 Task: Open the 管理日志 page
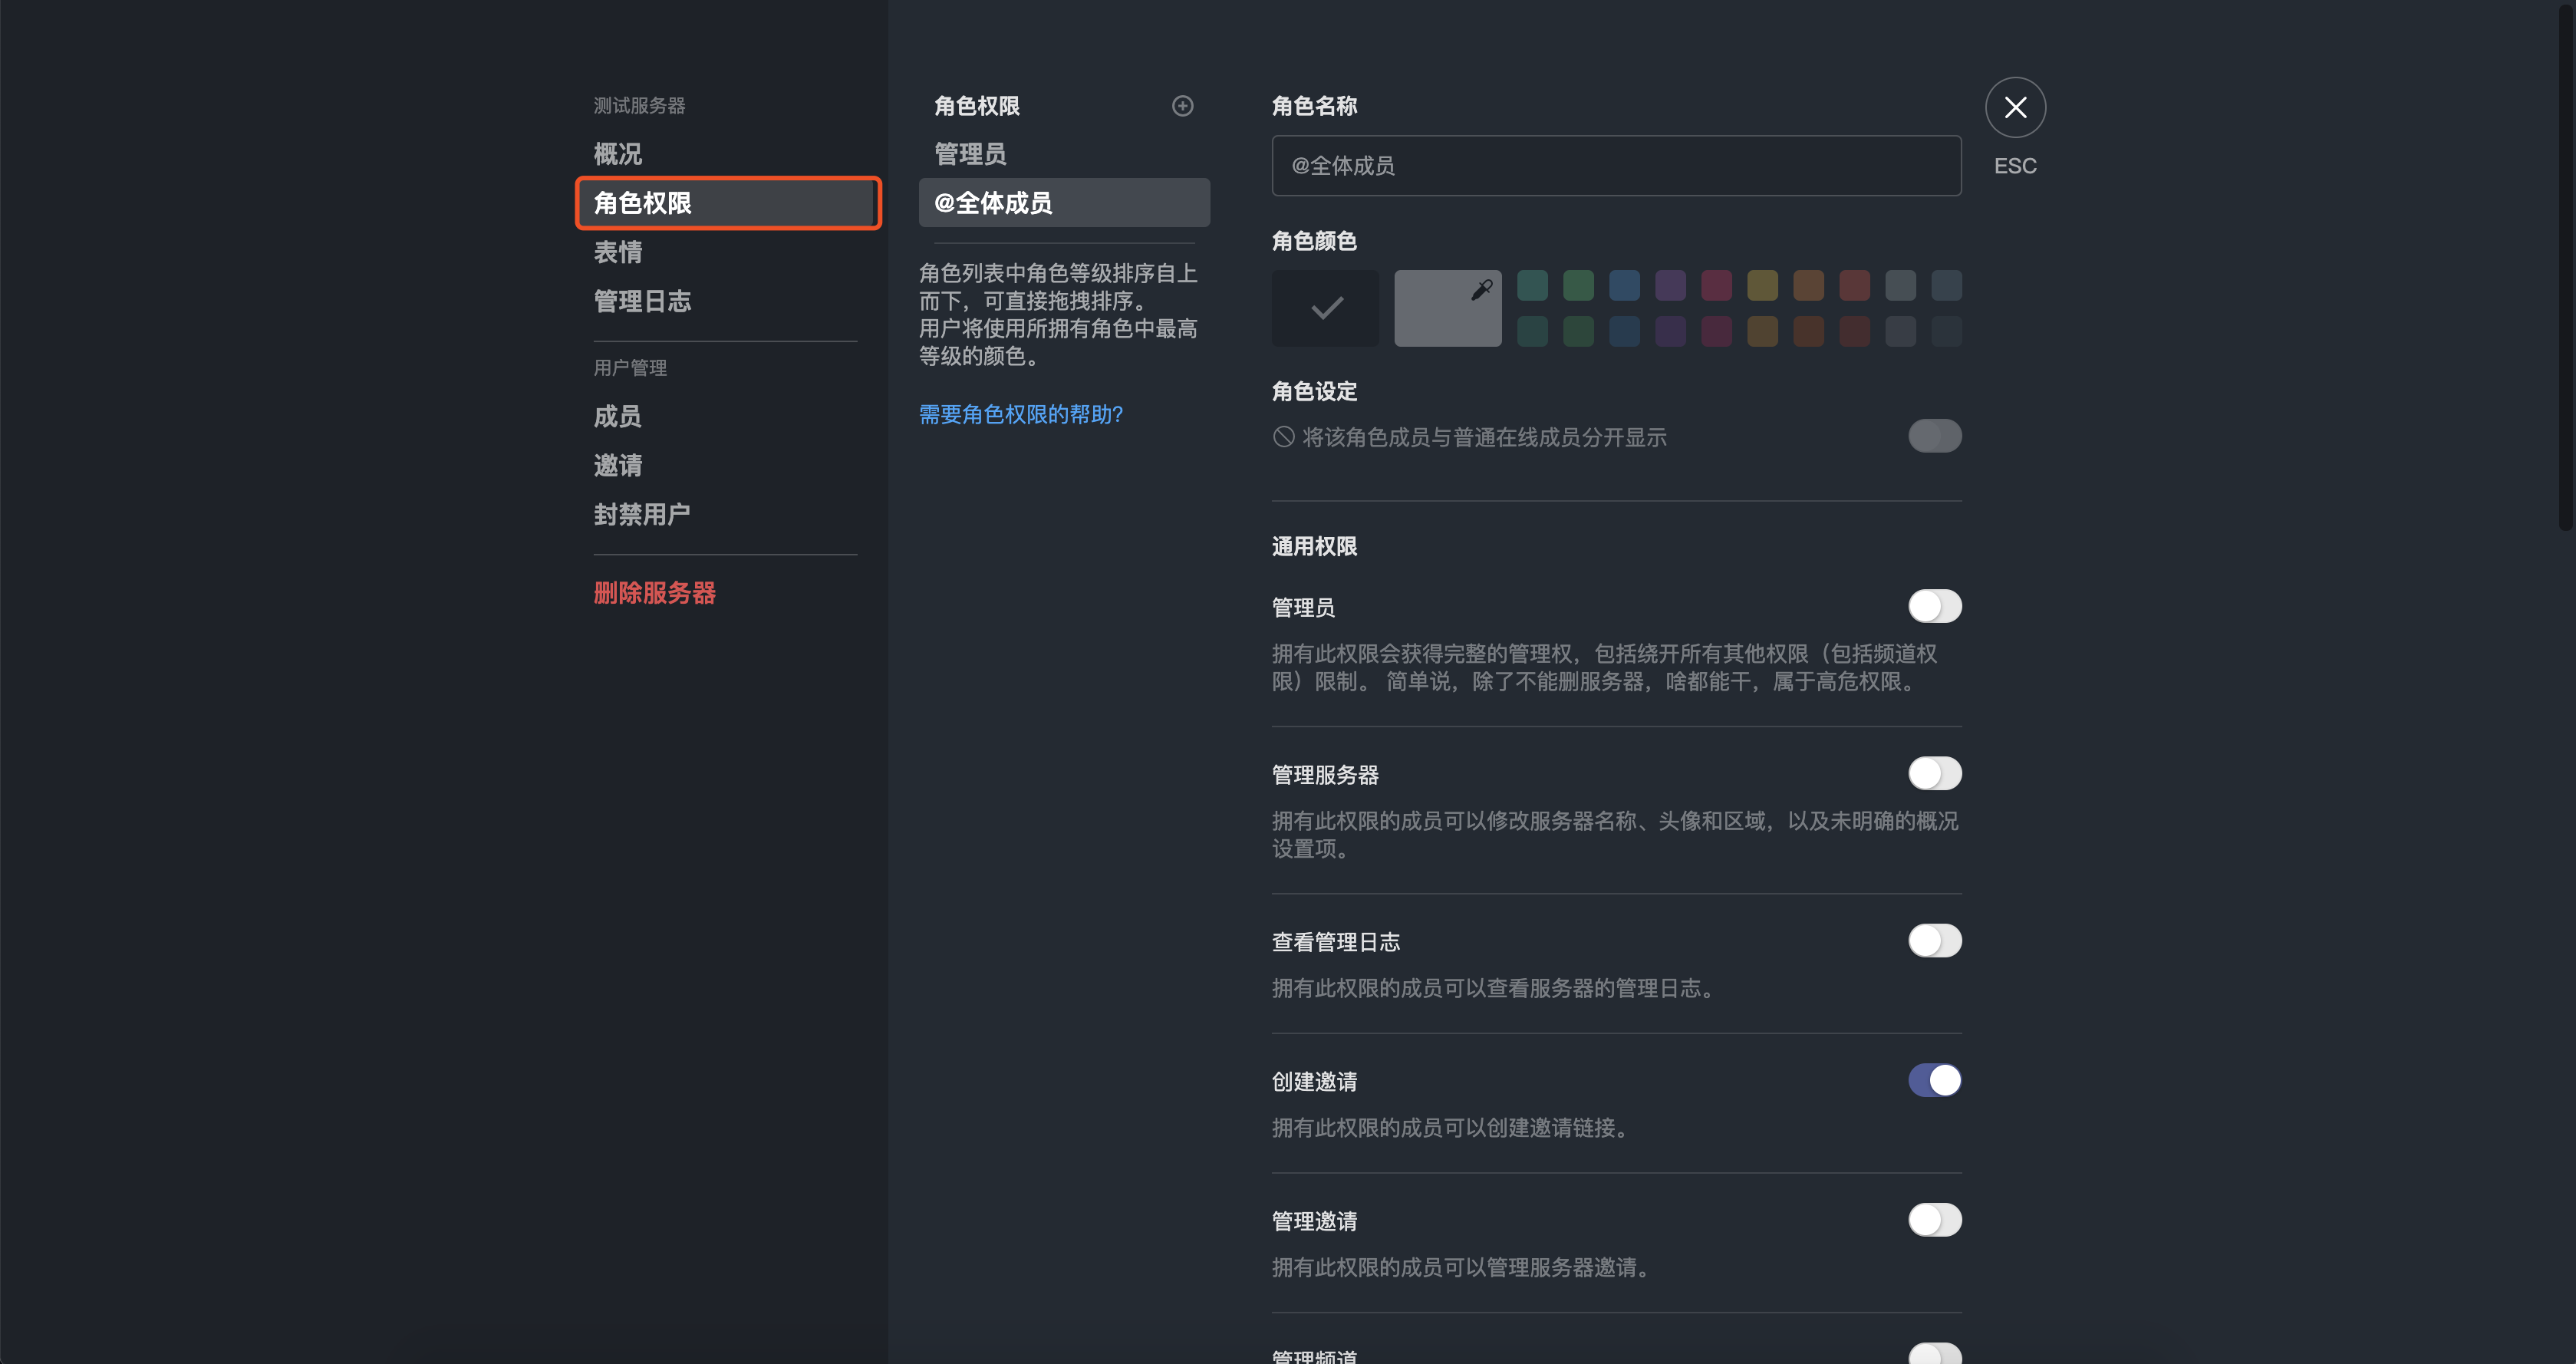pos(643,301)
